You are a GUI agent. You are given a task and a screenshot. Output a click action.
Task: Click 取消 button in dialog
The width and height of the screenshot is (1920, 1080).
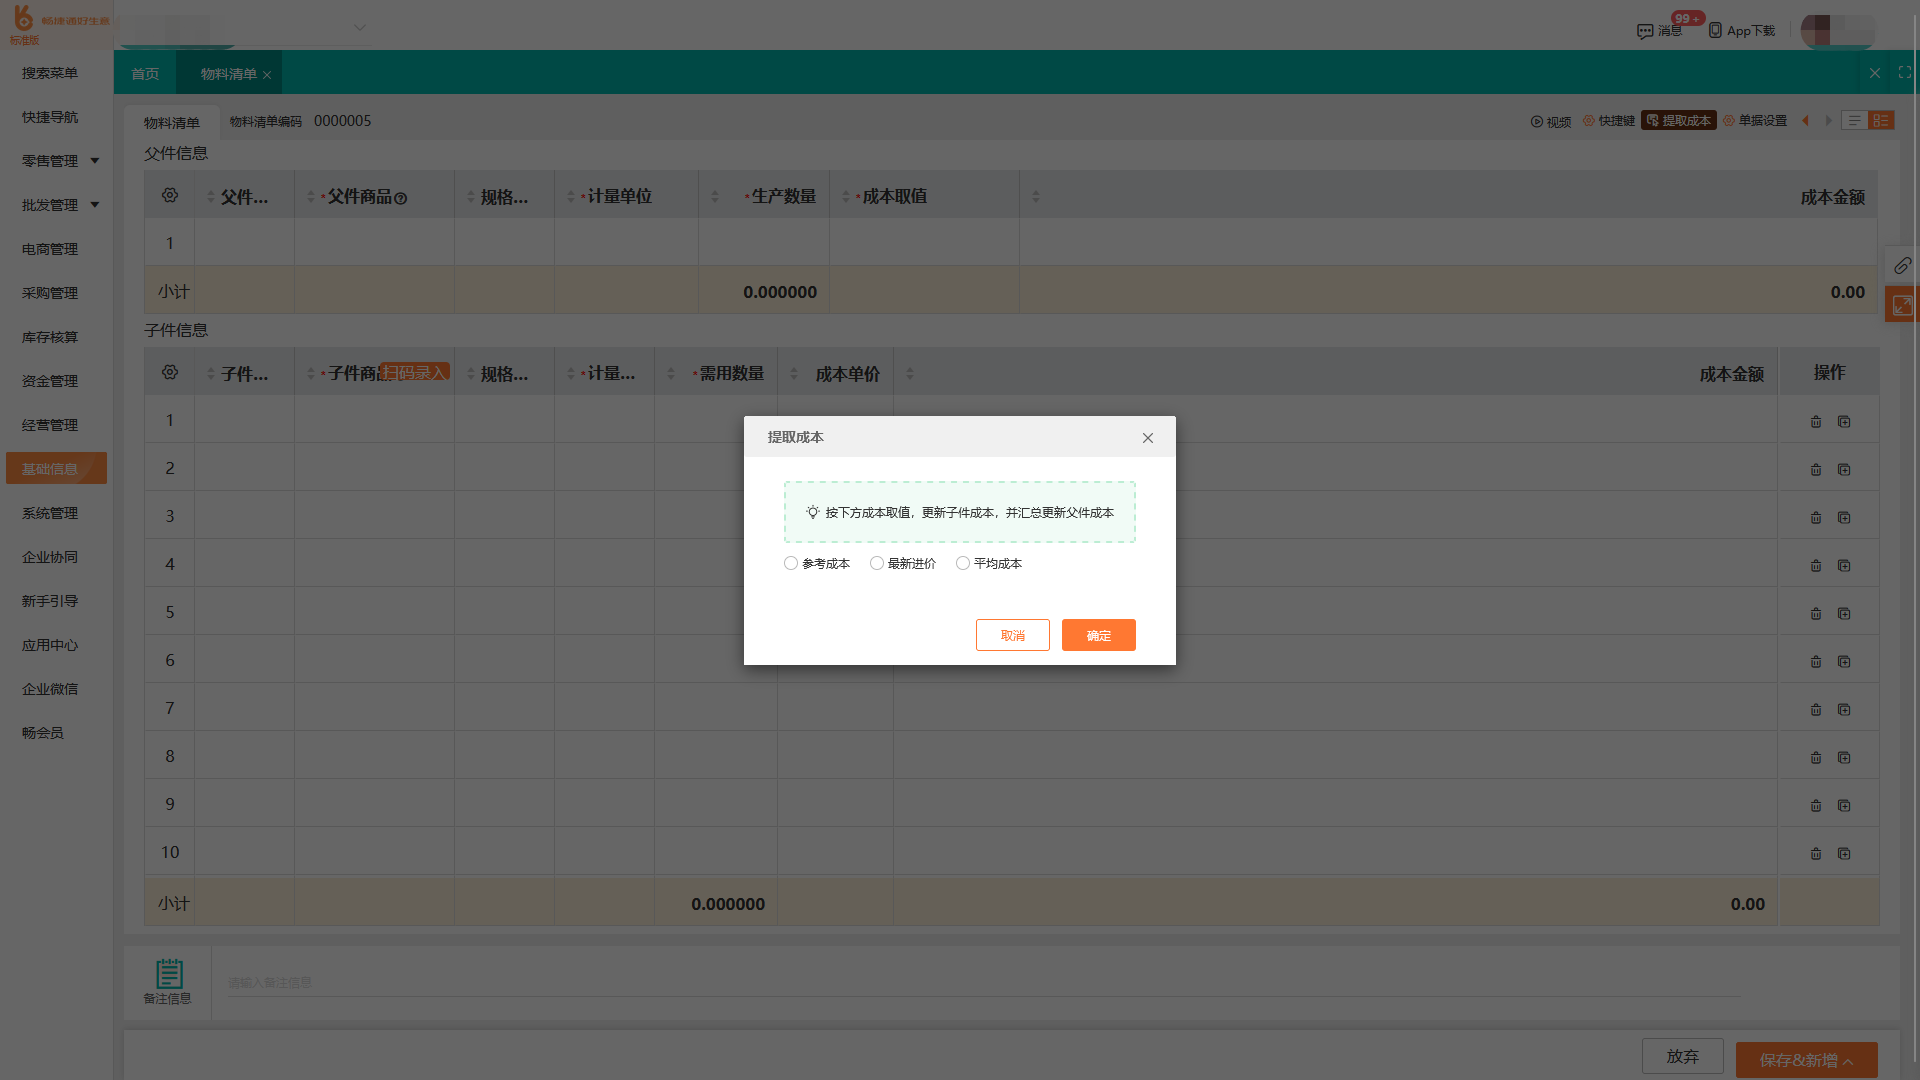tap(1013, 634)
